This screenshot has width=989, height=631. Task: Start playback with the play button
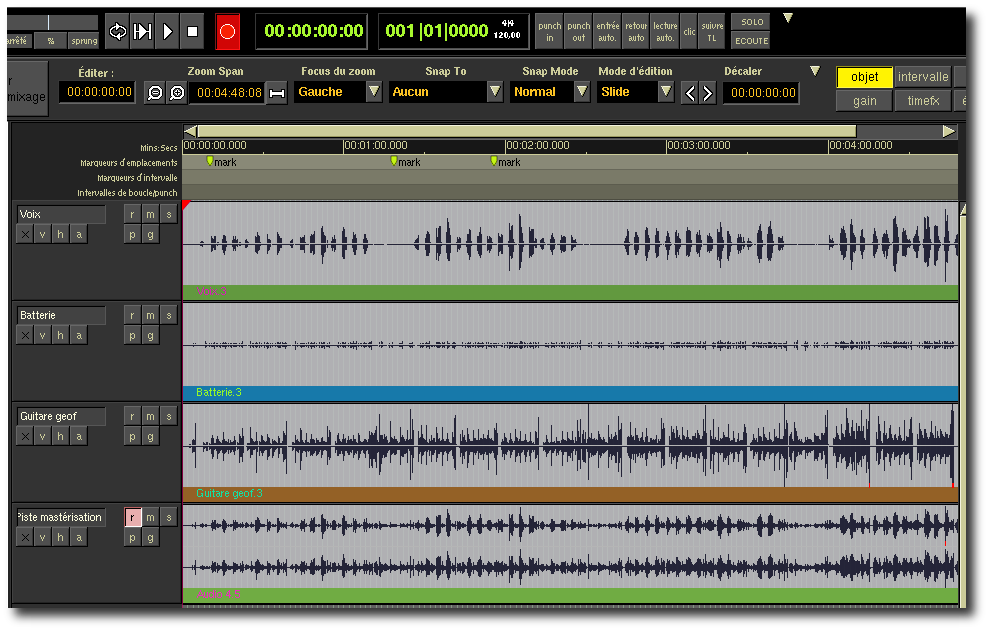(168, 32)
